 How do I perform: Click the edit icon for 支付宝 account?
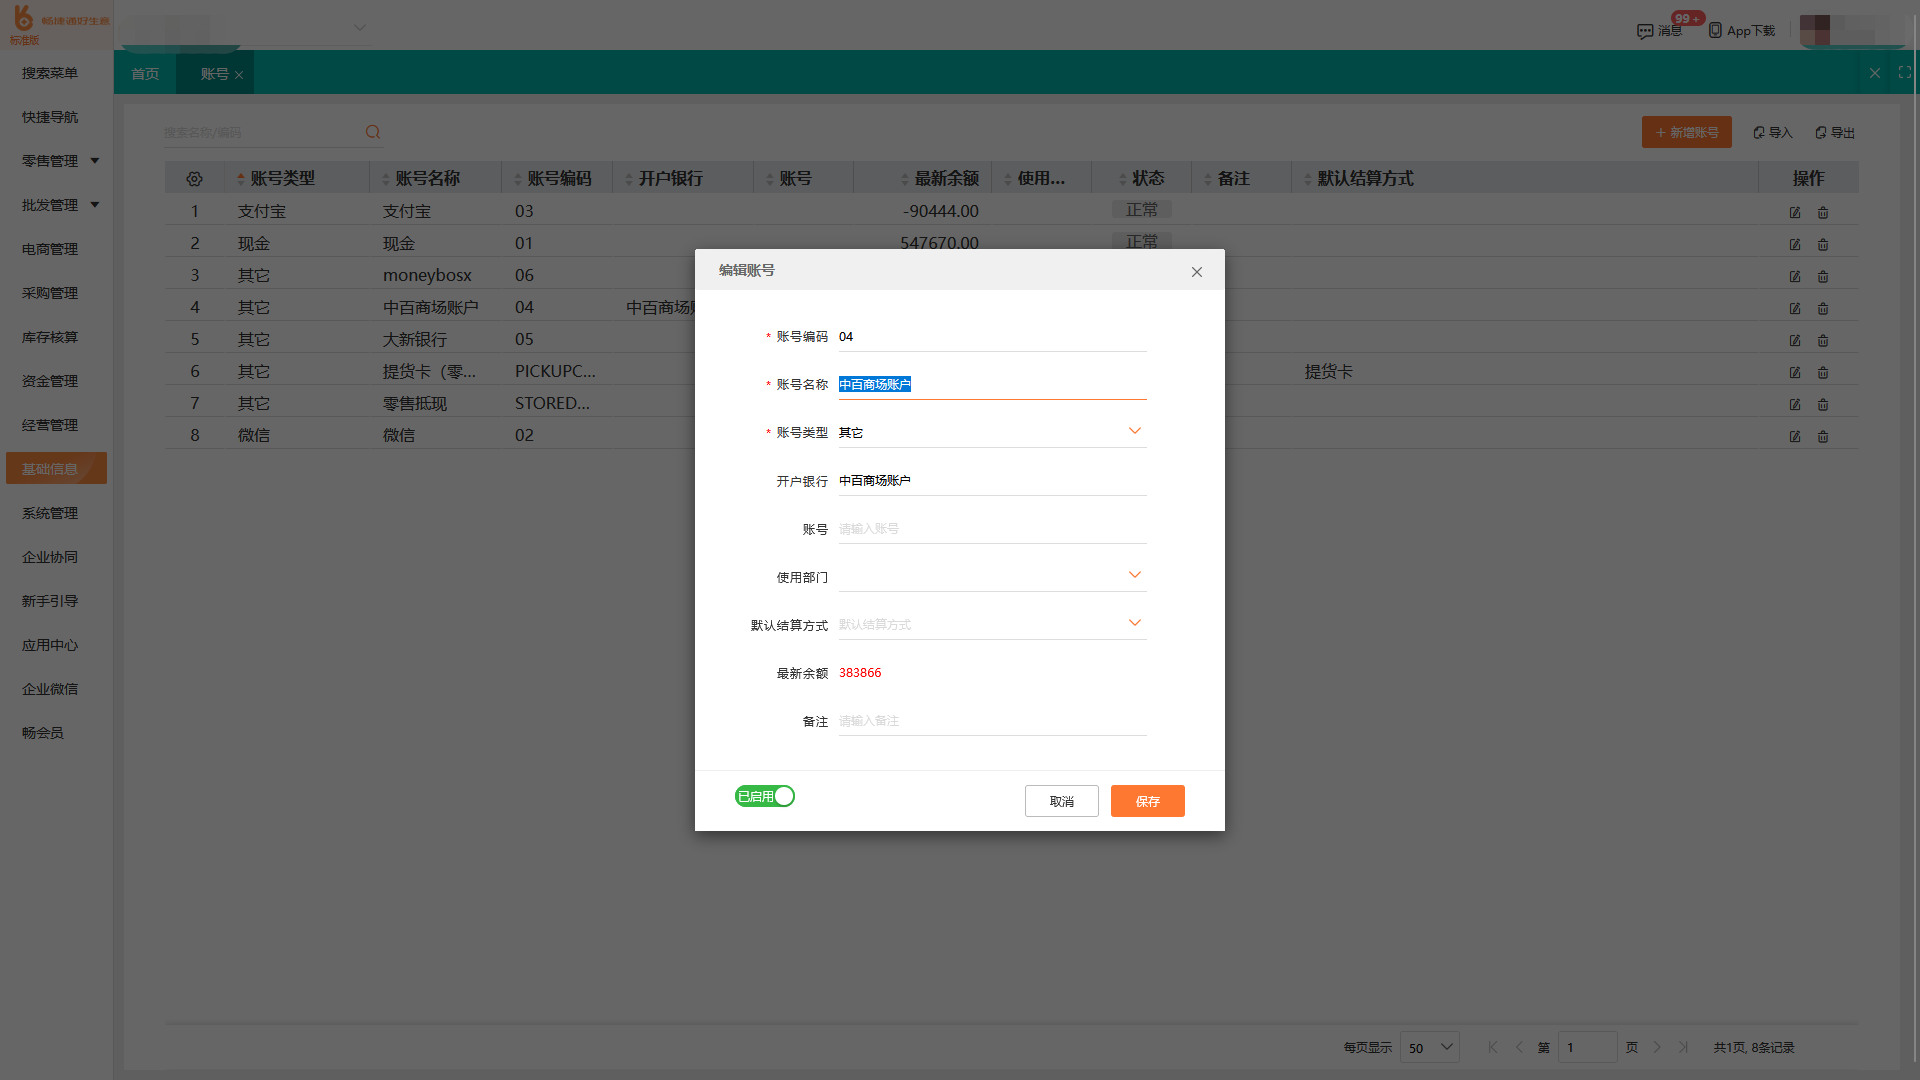click(1795, 212)
